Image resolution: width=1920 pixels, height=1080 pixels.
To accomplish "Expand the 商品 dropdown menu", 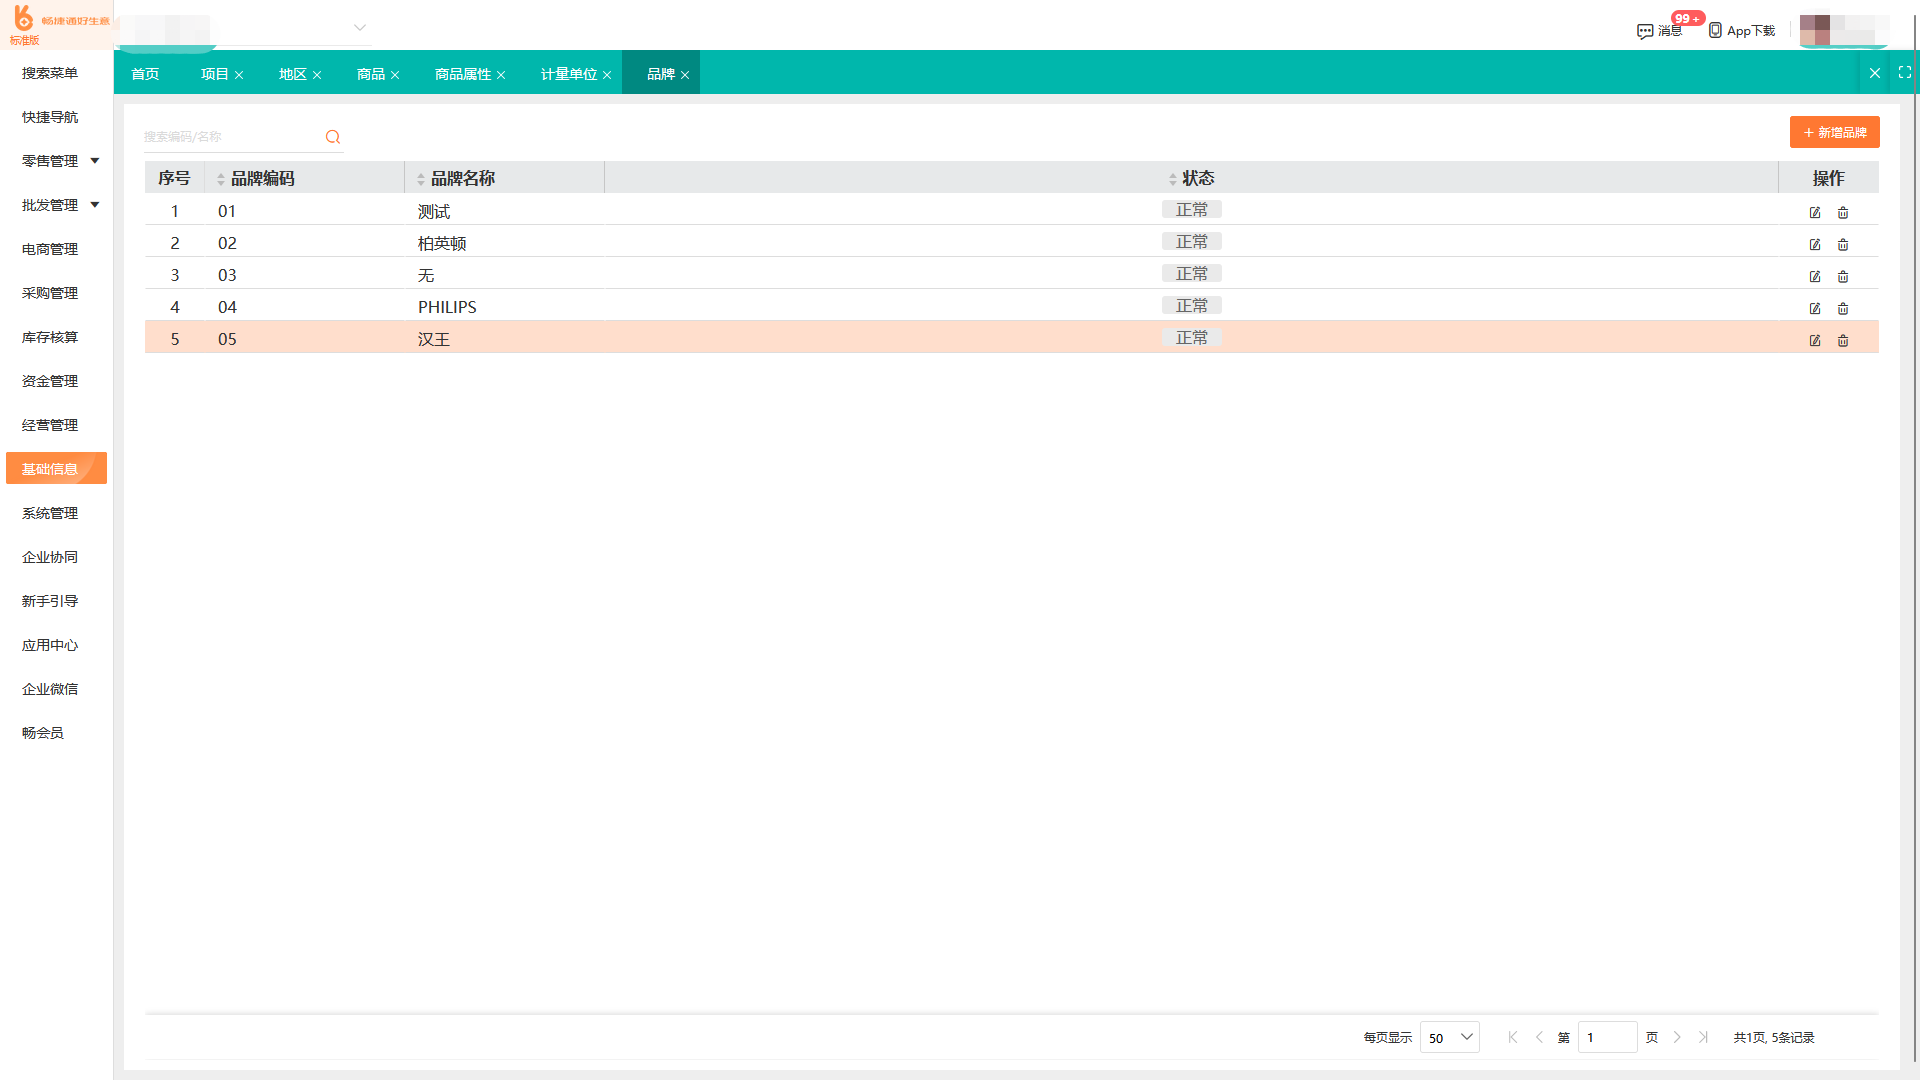I will [371, 73].
